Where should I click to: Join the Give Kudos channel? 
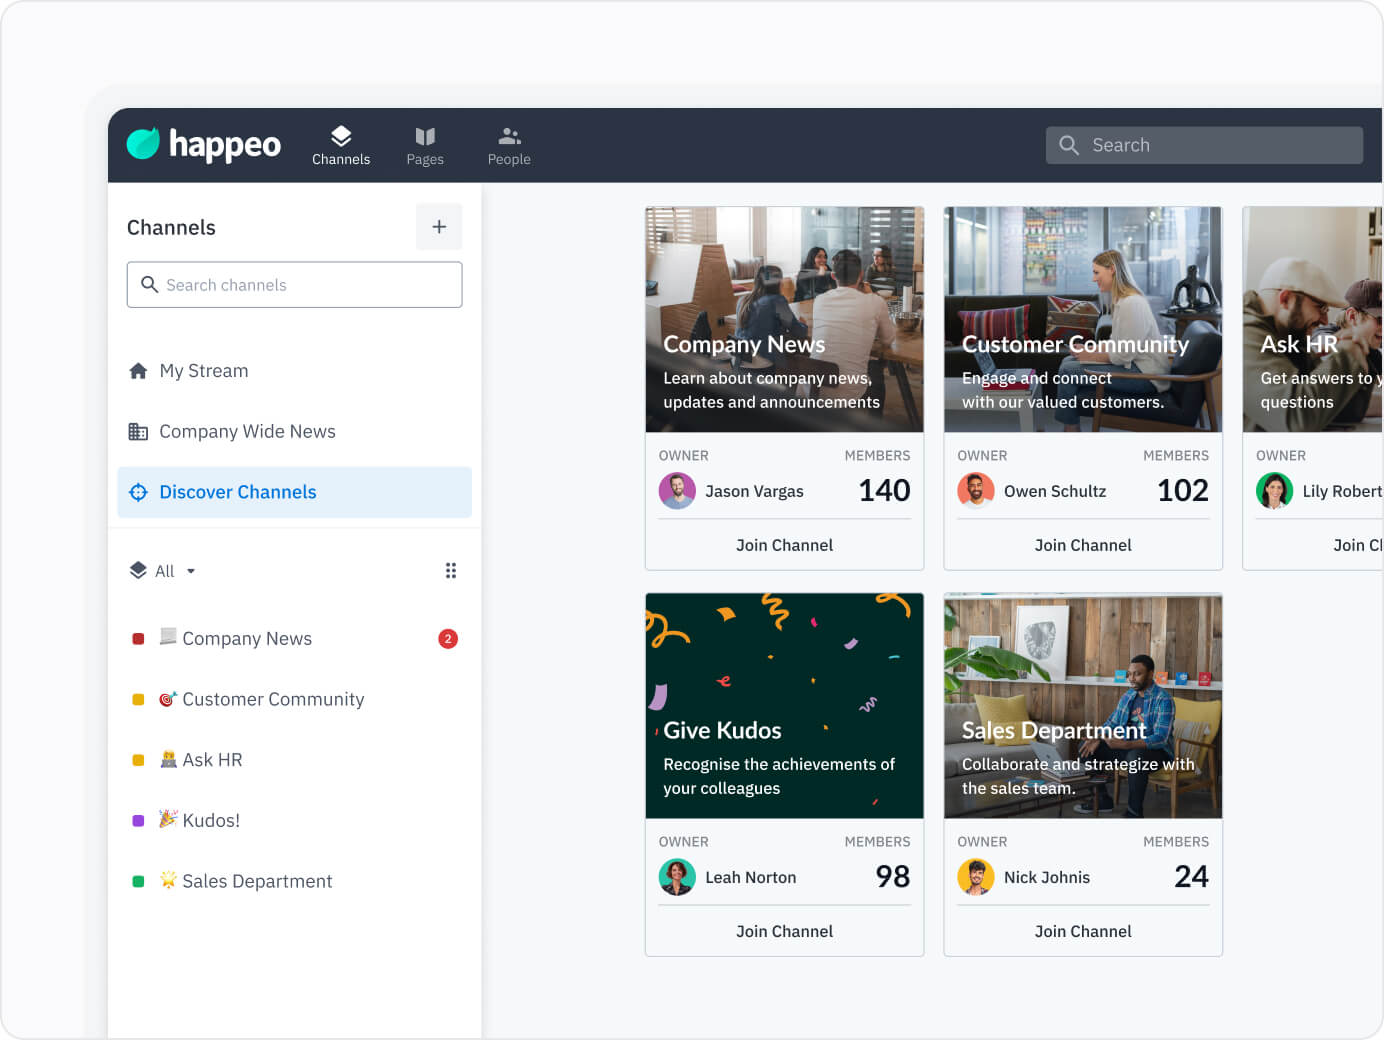click(x=784, y=931)
